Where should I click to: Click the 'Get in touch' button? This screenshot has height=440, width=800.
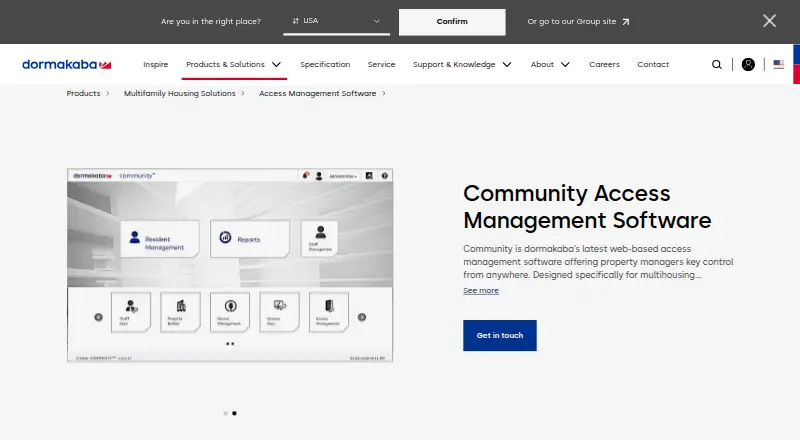(499, 335)
